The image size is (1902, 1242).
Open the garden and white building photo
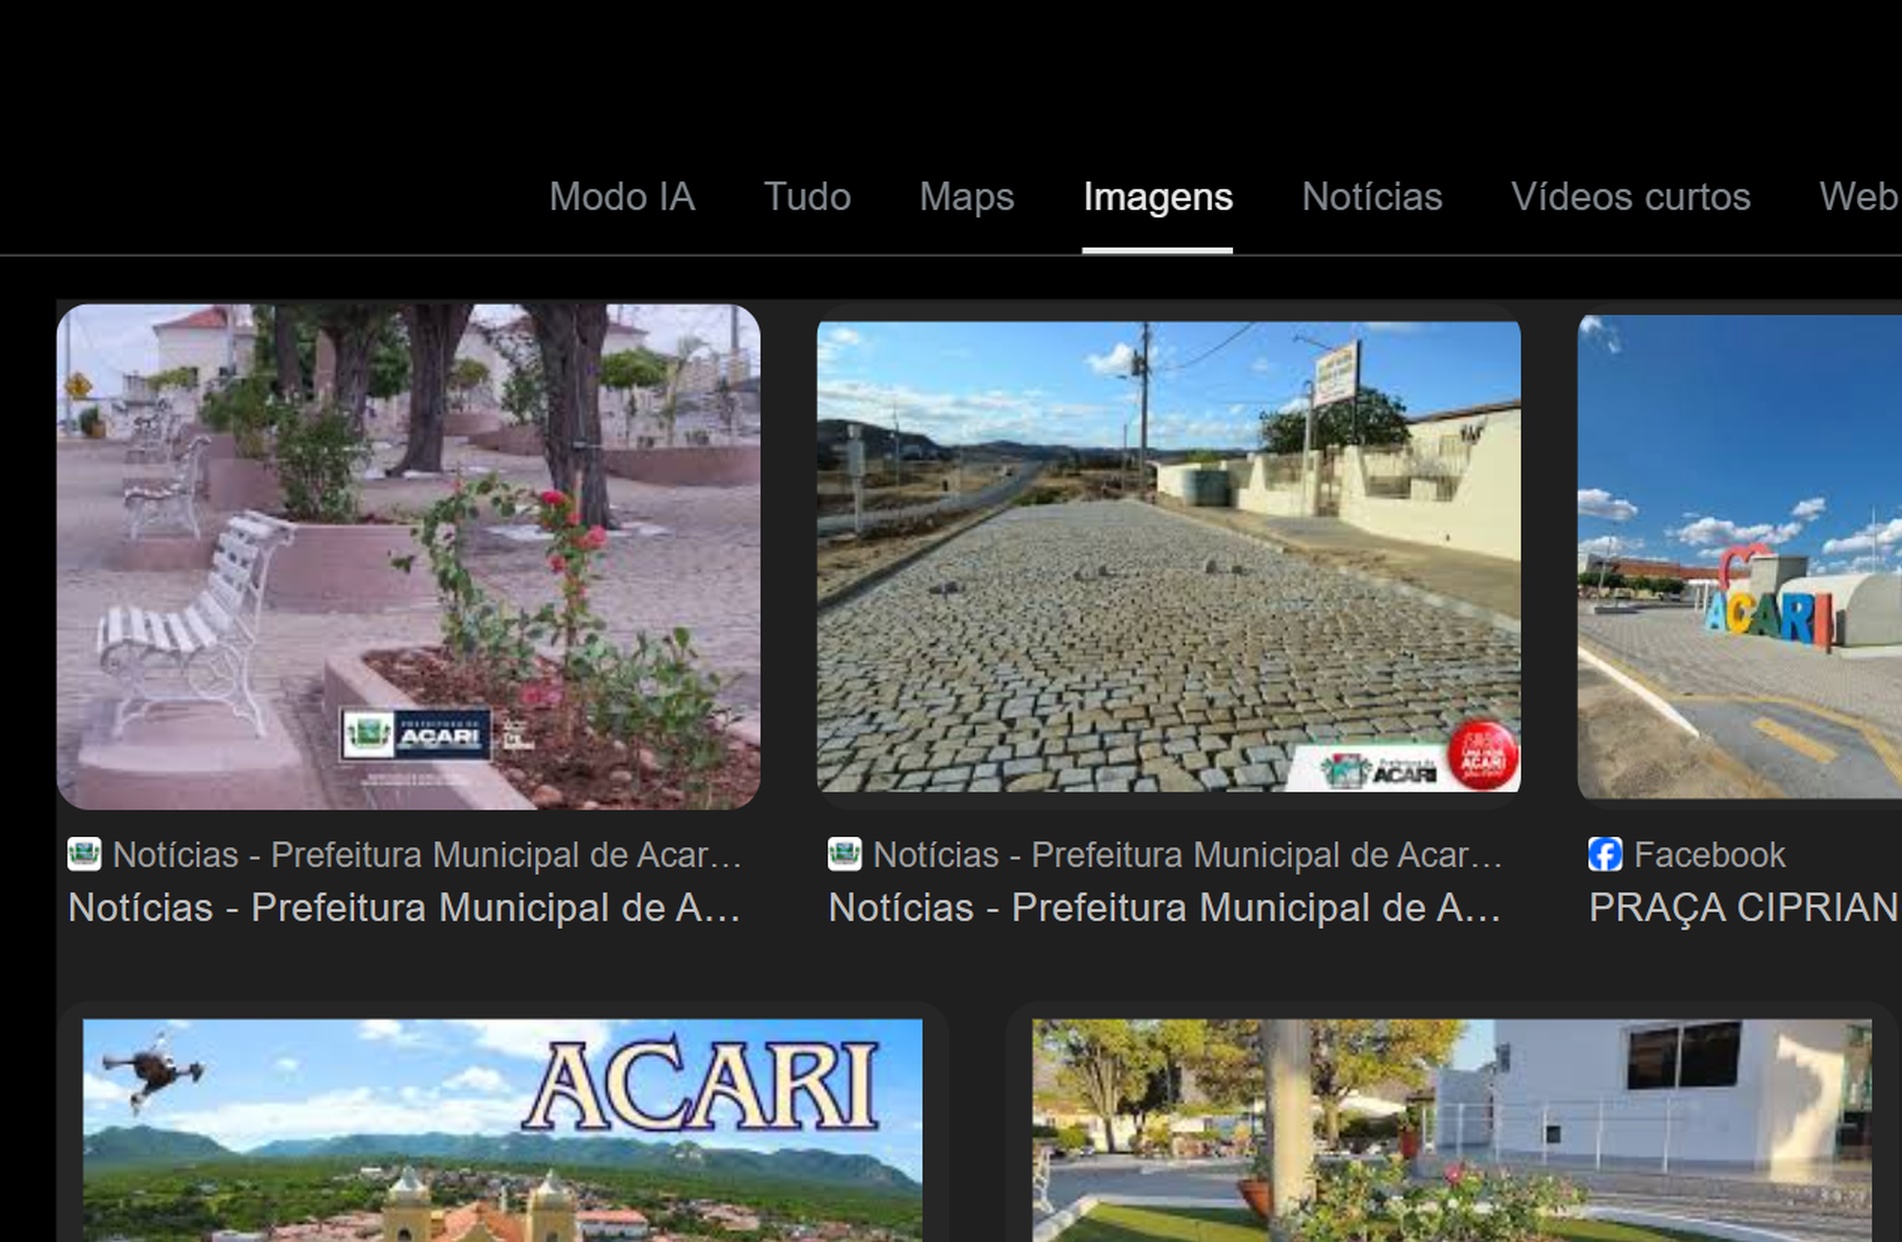[x=1451, y=1130]
